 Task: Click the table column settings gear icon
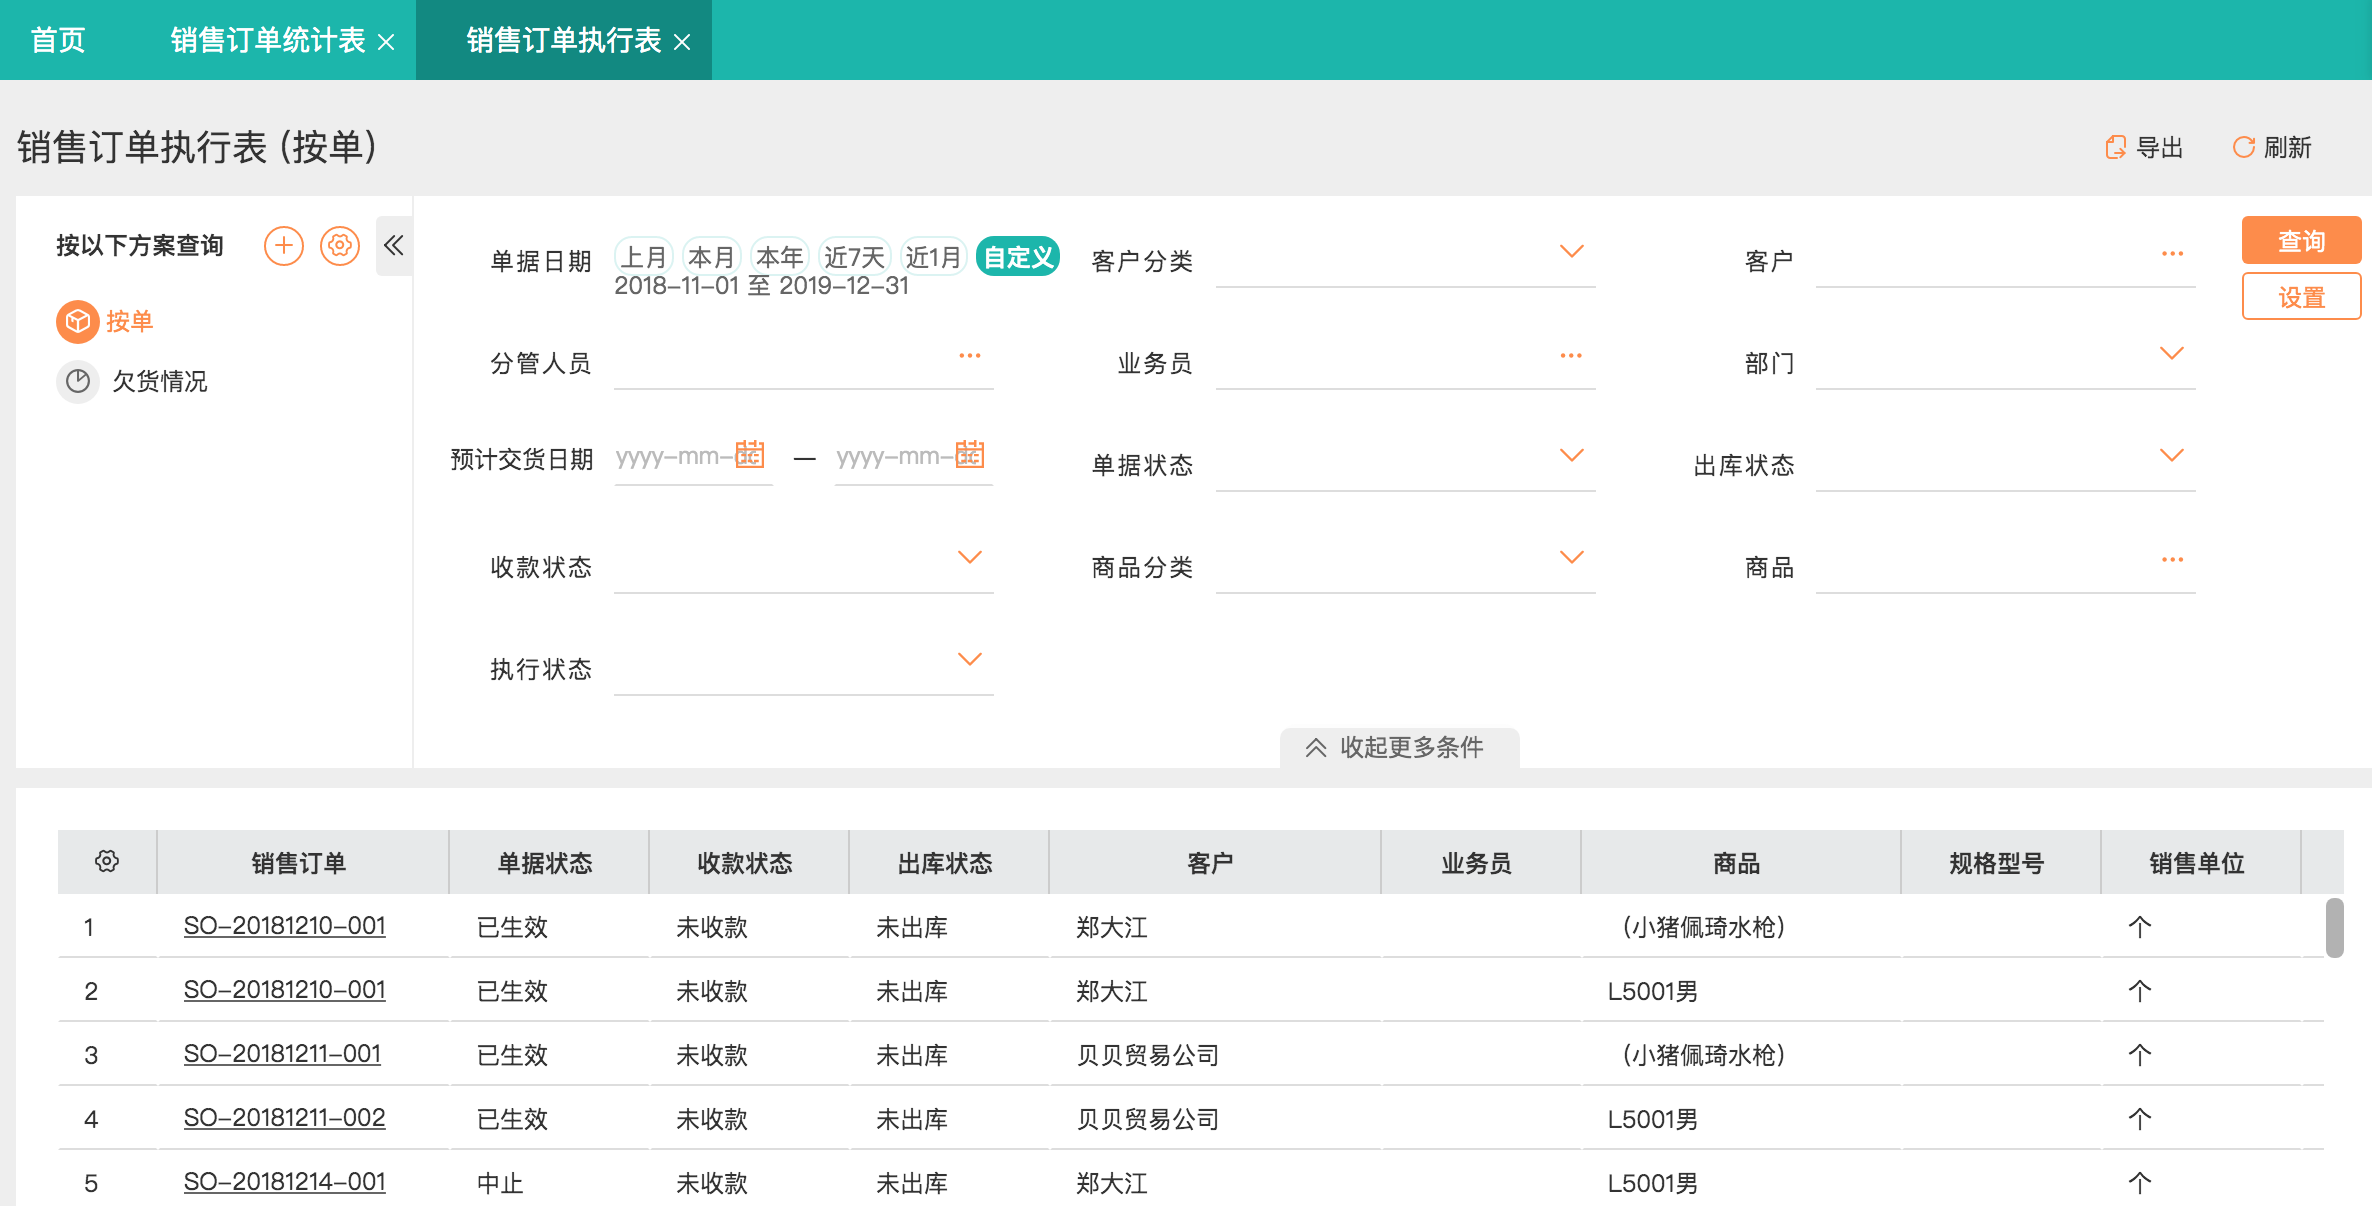(x=108, y=860)
